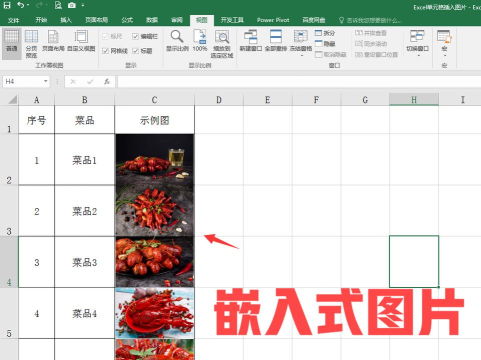Viewport: 481px width, 360px height.
Task: Click the Redo arrow icon
Action: tap(40, 5)
